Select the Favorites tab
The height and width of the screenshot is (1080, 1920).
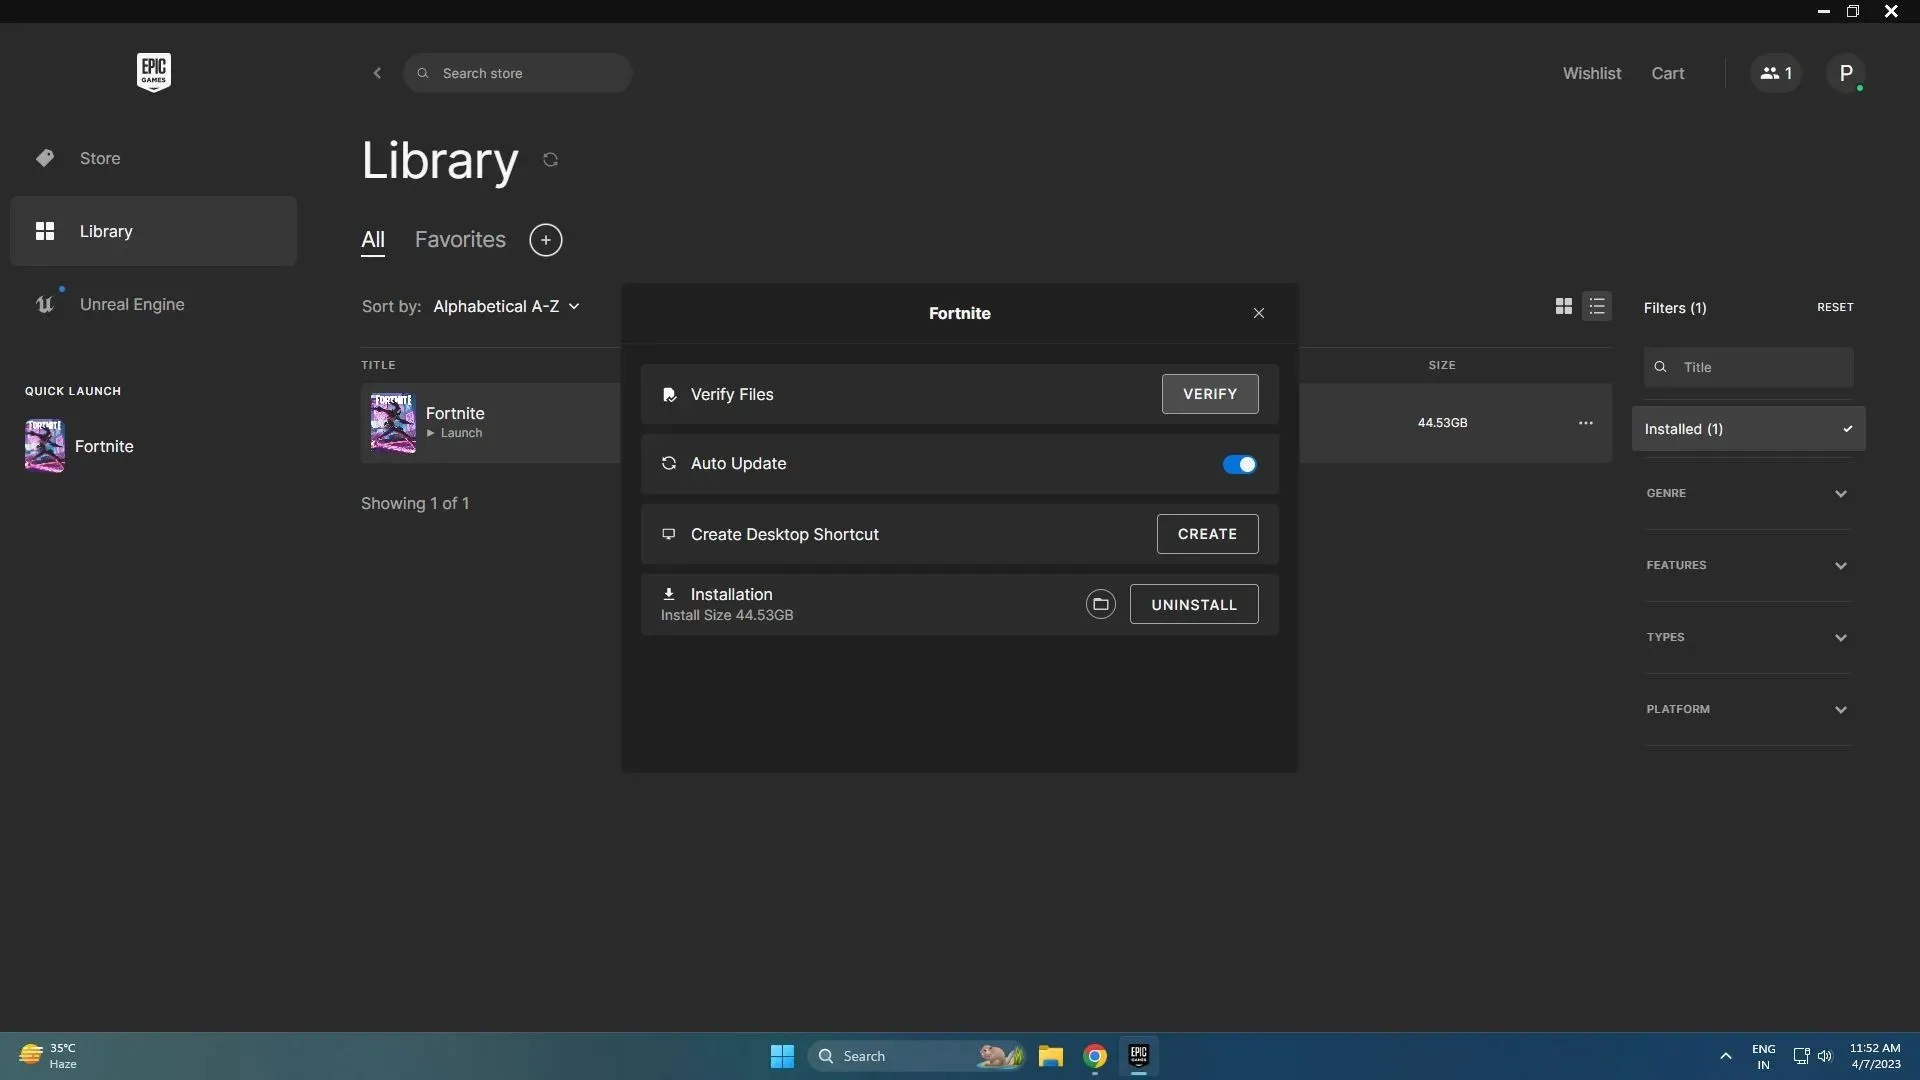click(x=460, y=240)
